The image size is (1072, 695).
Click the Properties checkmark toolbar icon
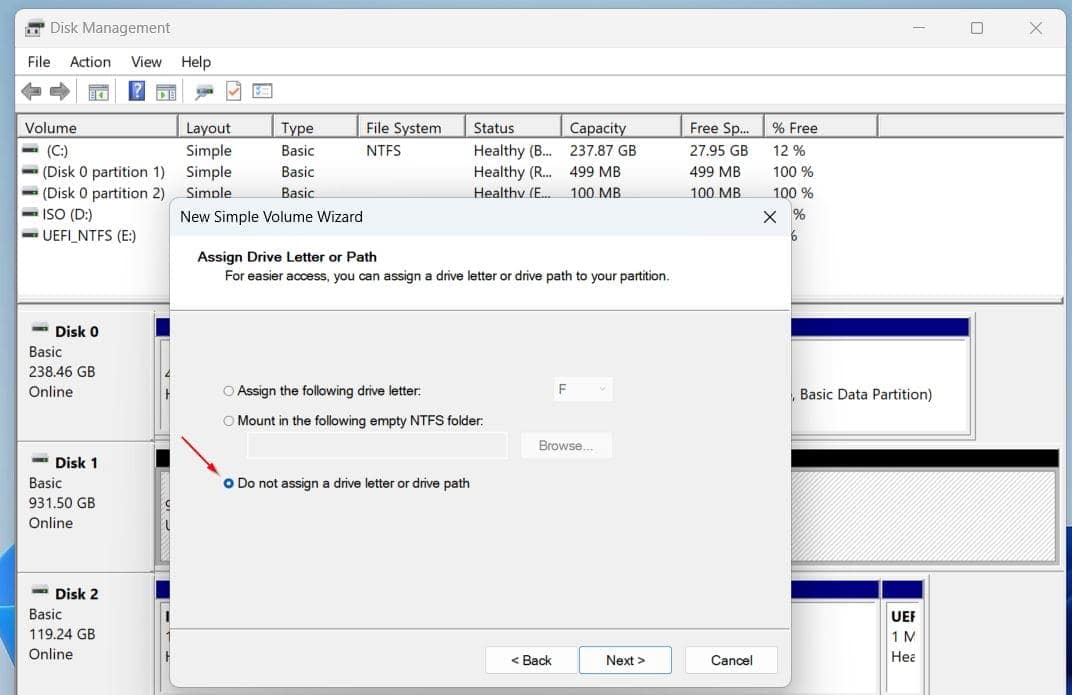click(x=234, y=91)
